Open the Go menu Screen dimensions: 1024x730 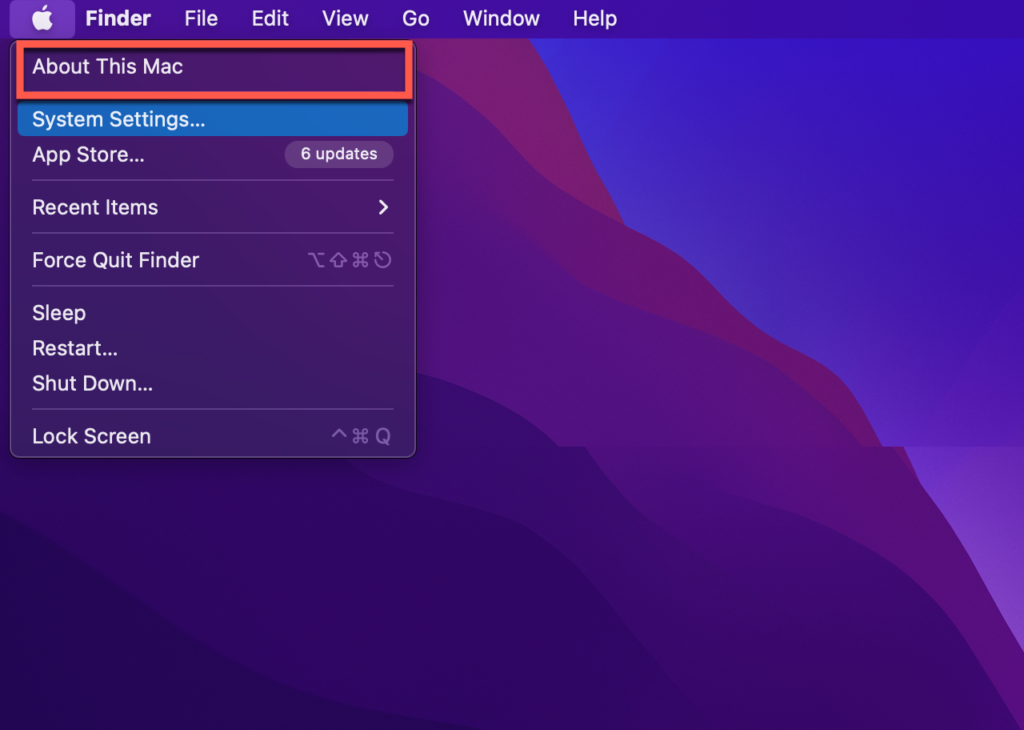click(415, 18)
